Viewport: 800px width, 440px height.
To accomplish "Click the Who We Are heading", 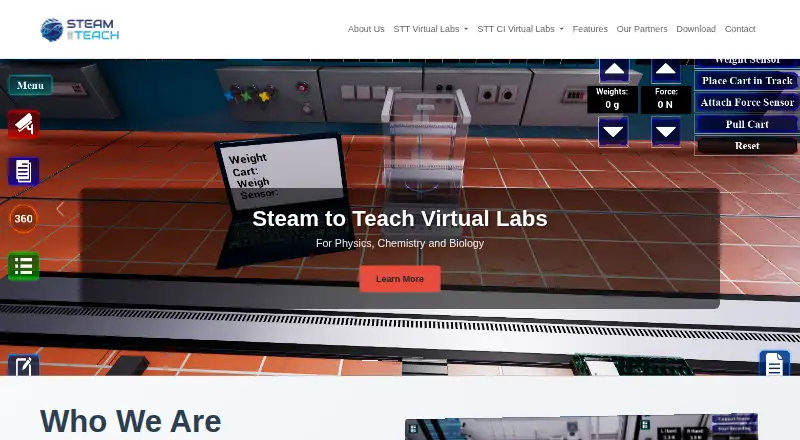I will [x=131, y=422].
